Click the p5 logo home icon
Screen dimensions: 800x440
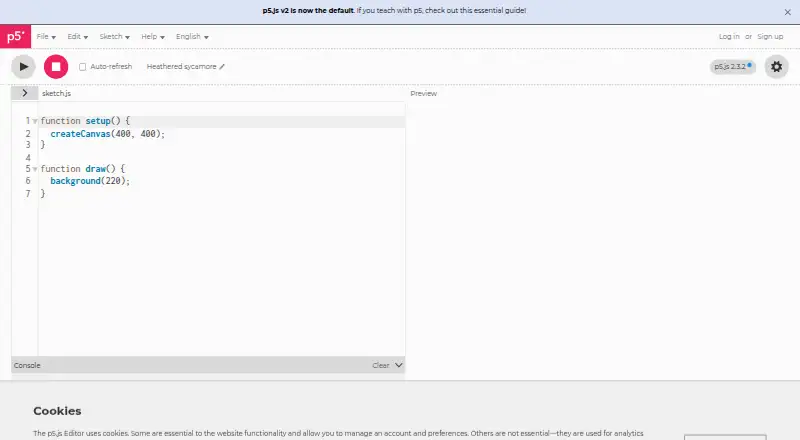(x=15, y=36)
